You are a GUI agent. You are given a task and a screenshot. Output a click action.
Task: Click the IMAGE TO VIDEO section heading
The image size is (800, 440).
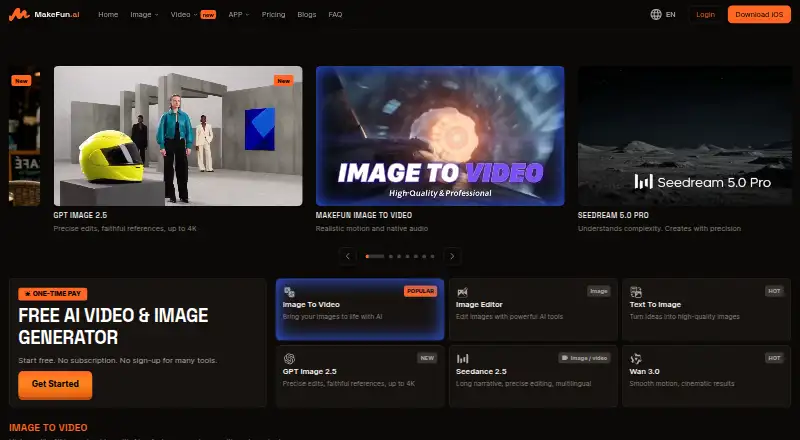(48, 428)
